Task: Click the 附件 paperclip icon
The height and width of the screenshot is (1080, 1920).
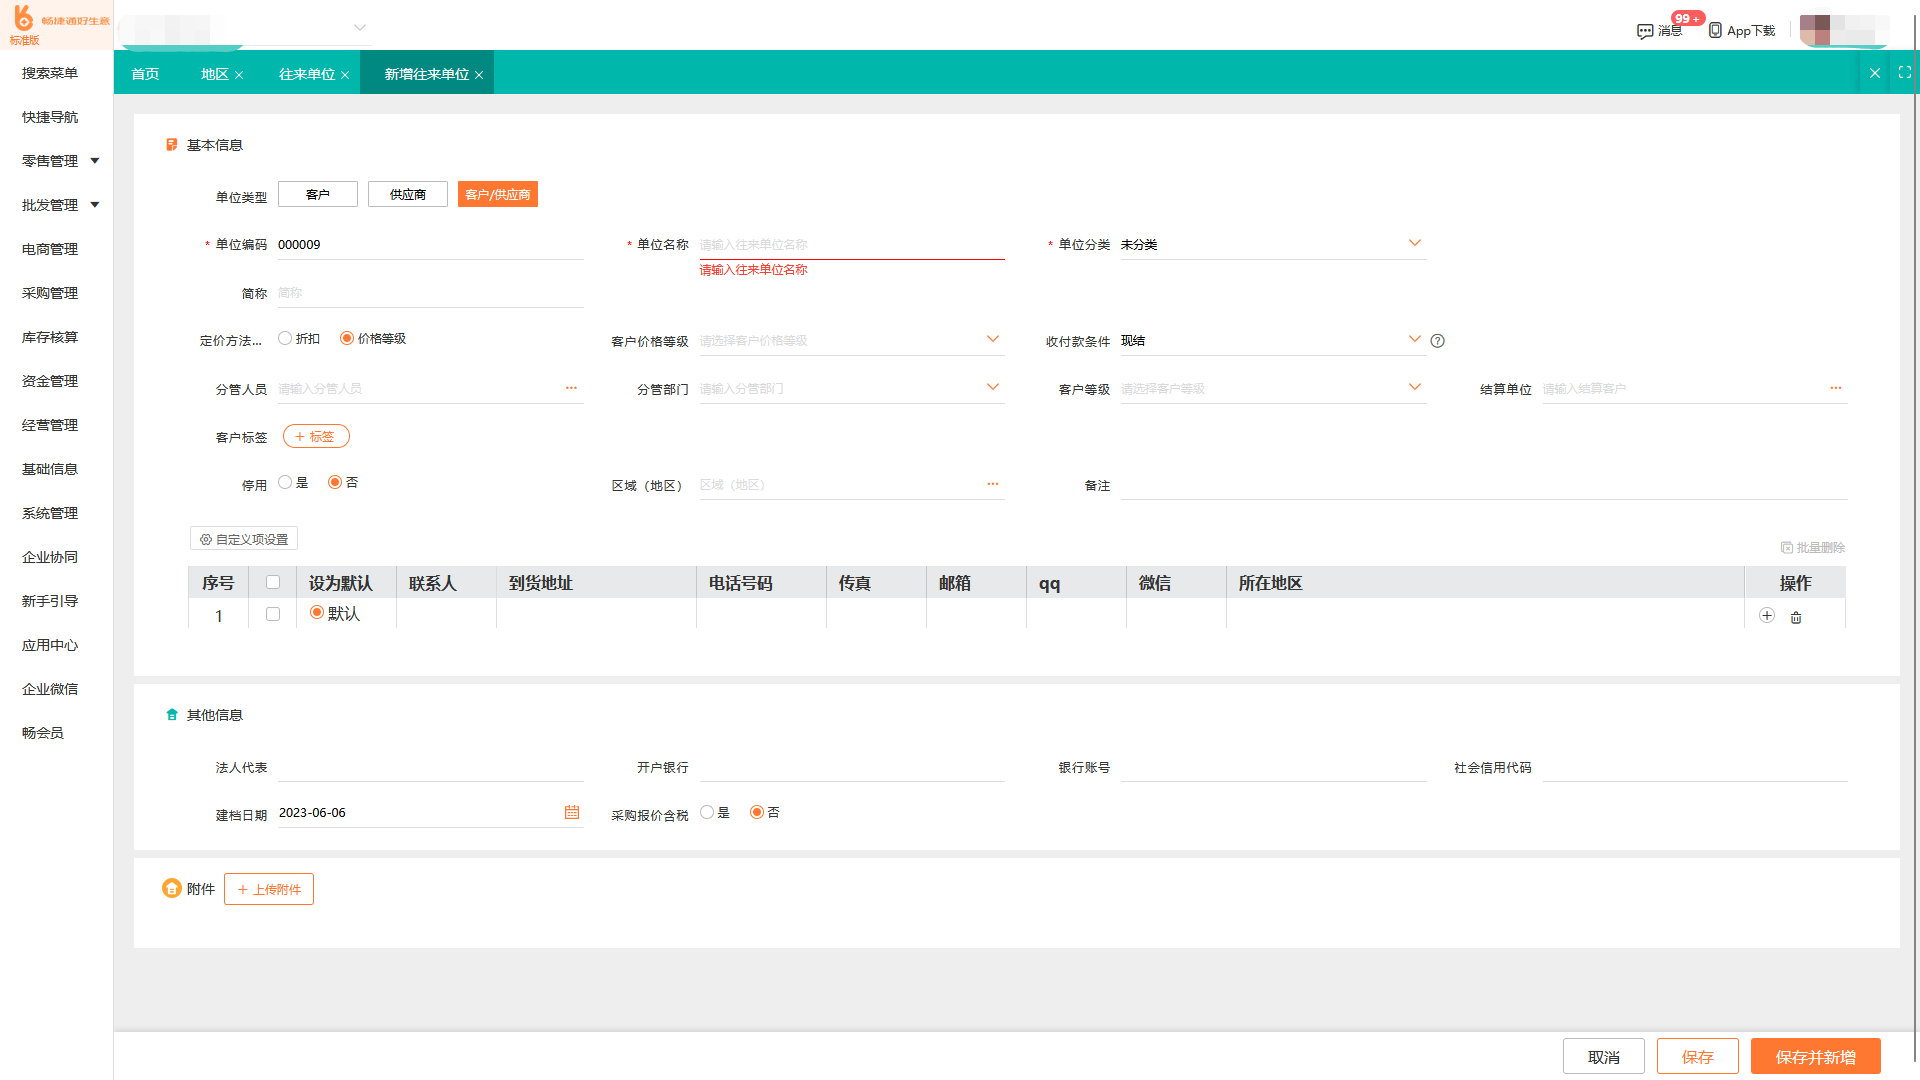Action: 170,889
